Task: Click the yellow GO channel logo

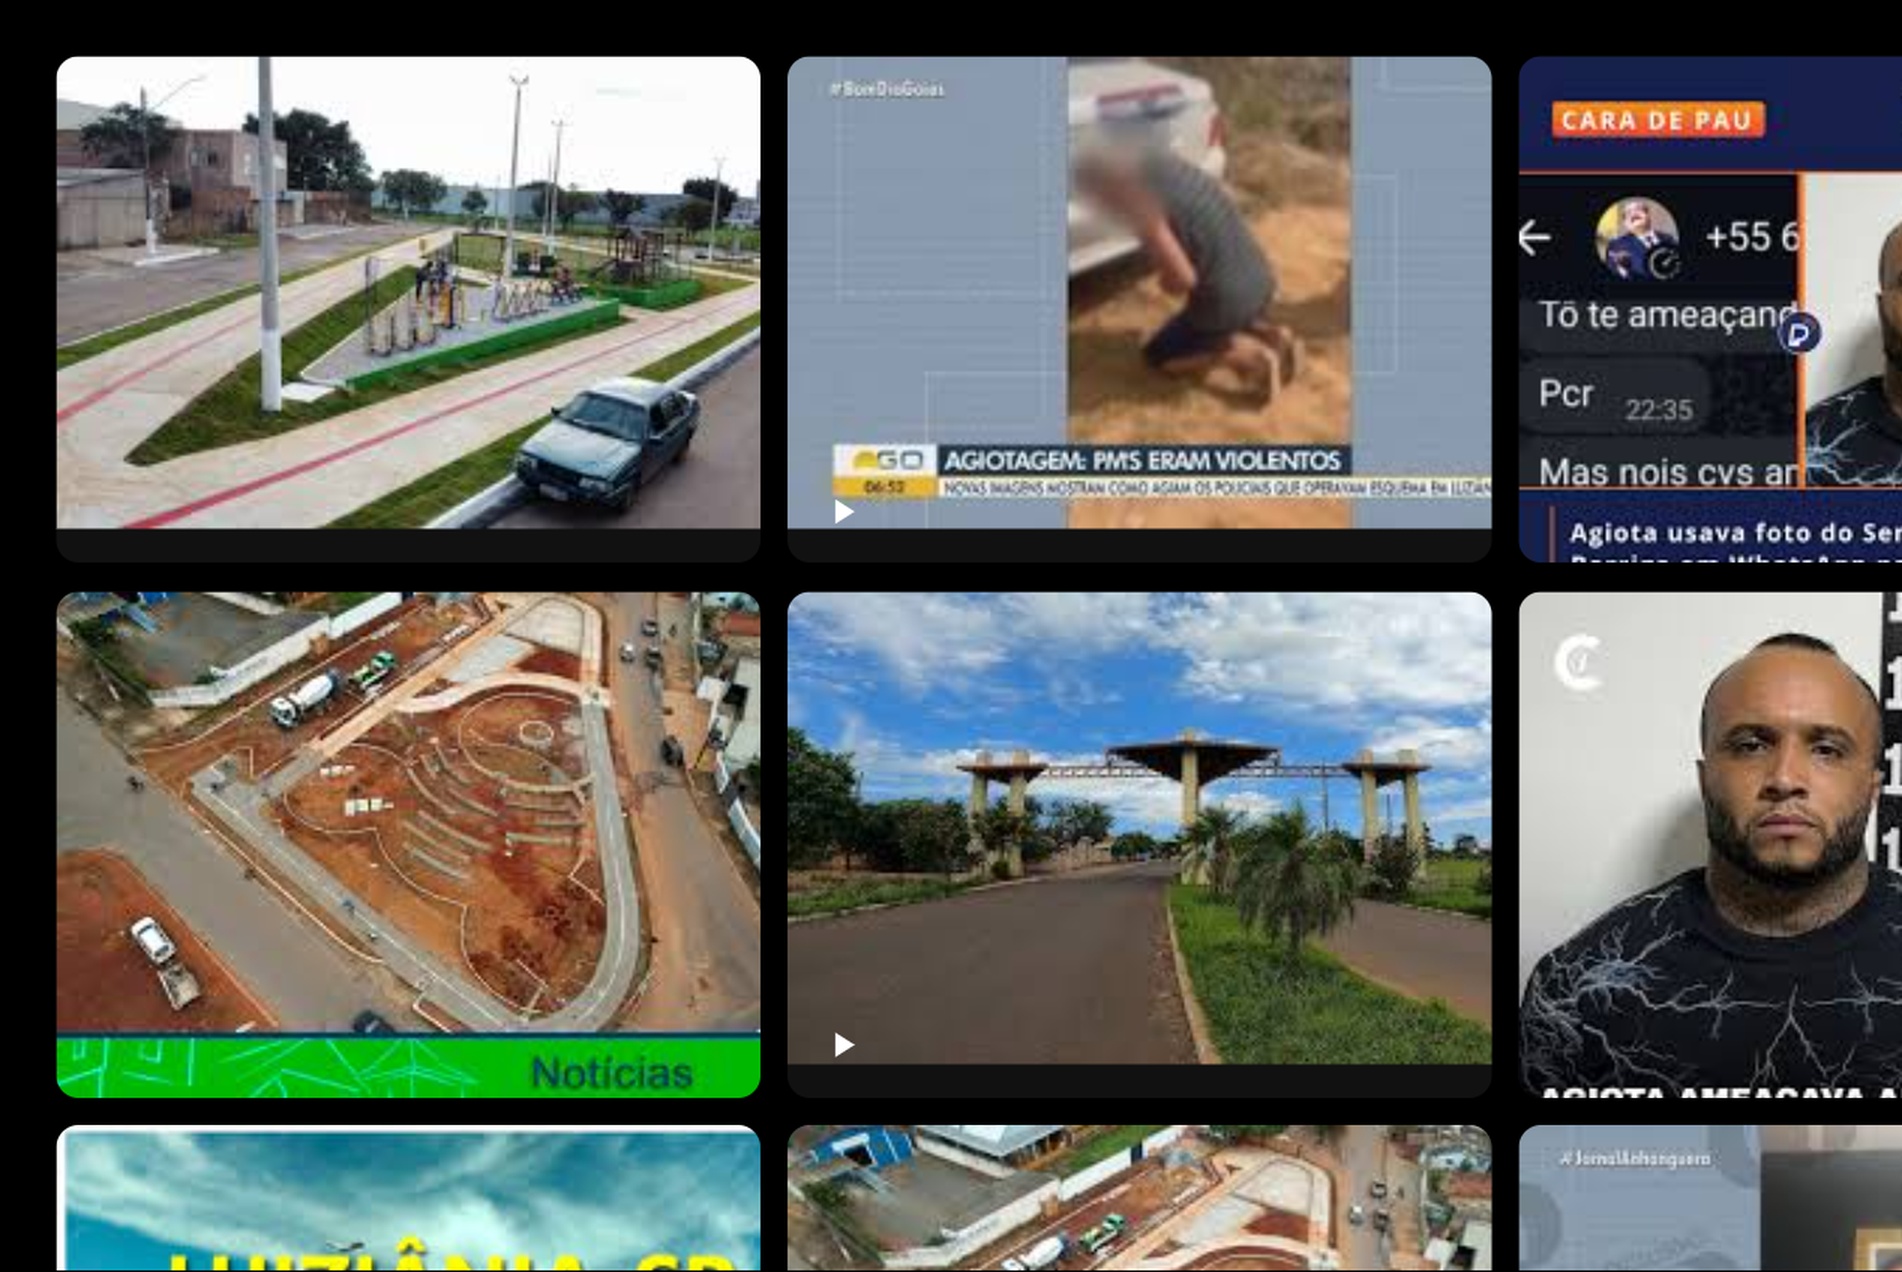Action: 886,460
